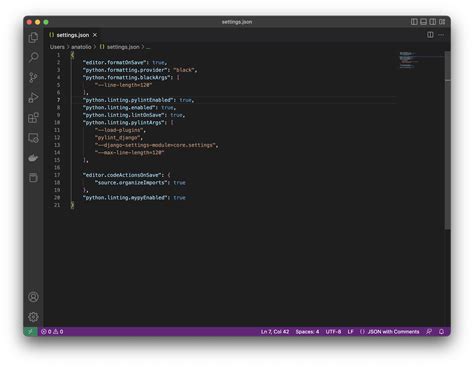Screen dimensions: 474x367
Task: Click LF end-of-line selector
Action: (x=350, y=332)
